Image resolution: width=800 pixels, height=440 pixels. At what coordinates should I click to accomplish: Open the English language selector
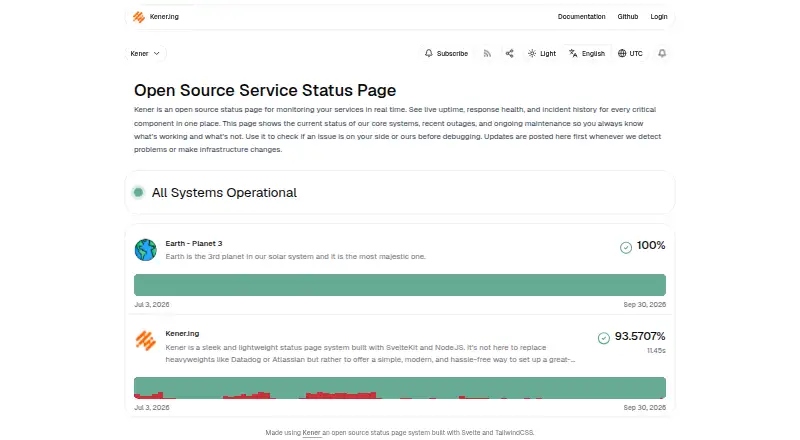(x=587, y=54)
